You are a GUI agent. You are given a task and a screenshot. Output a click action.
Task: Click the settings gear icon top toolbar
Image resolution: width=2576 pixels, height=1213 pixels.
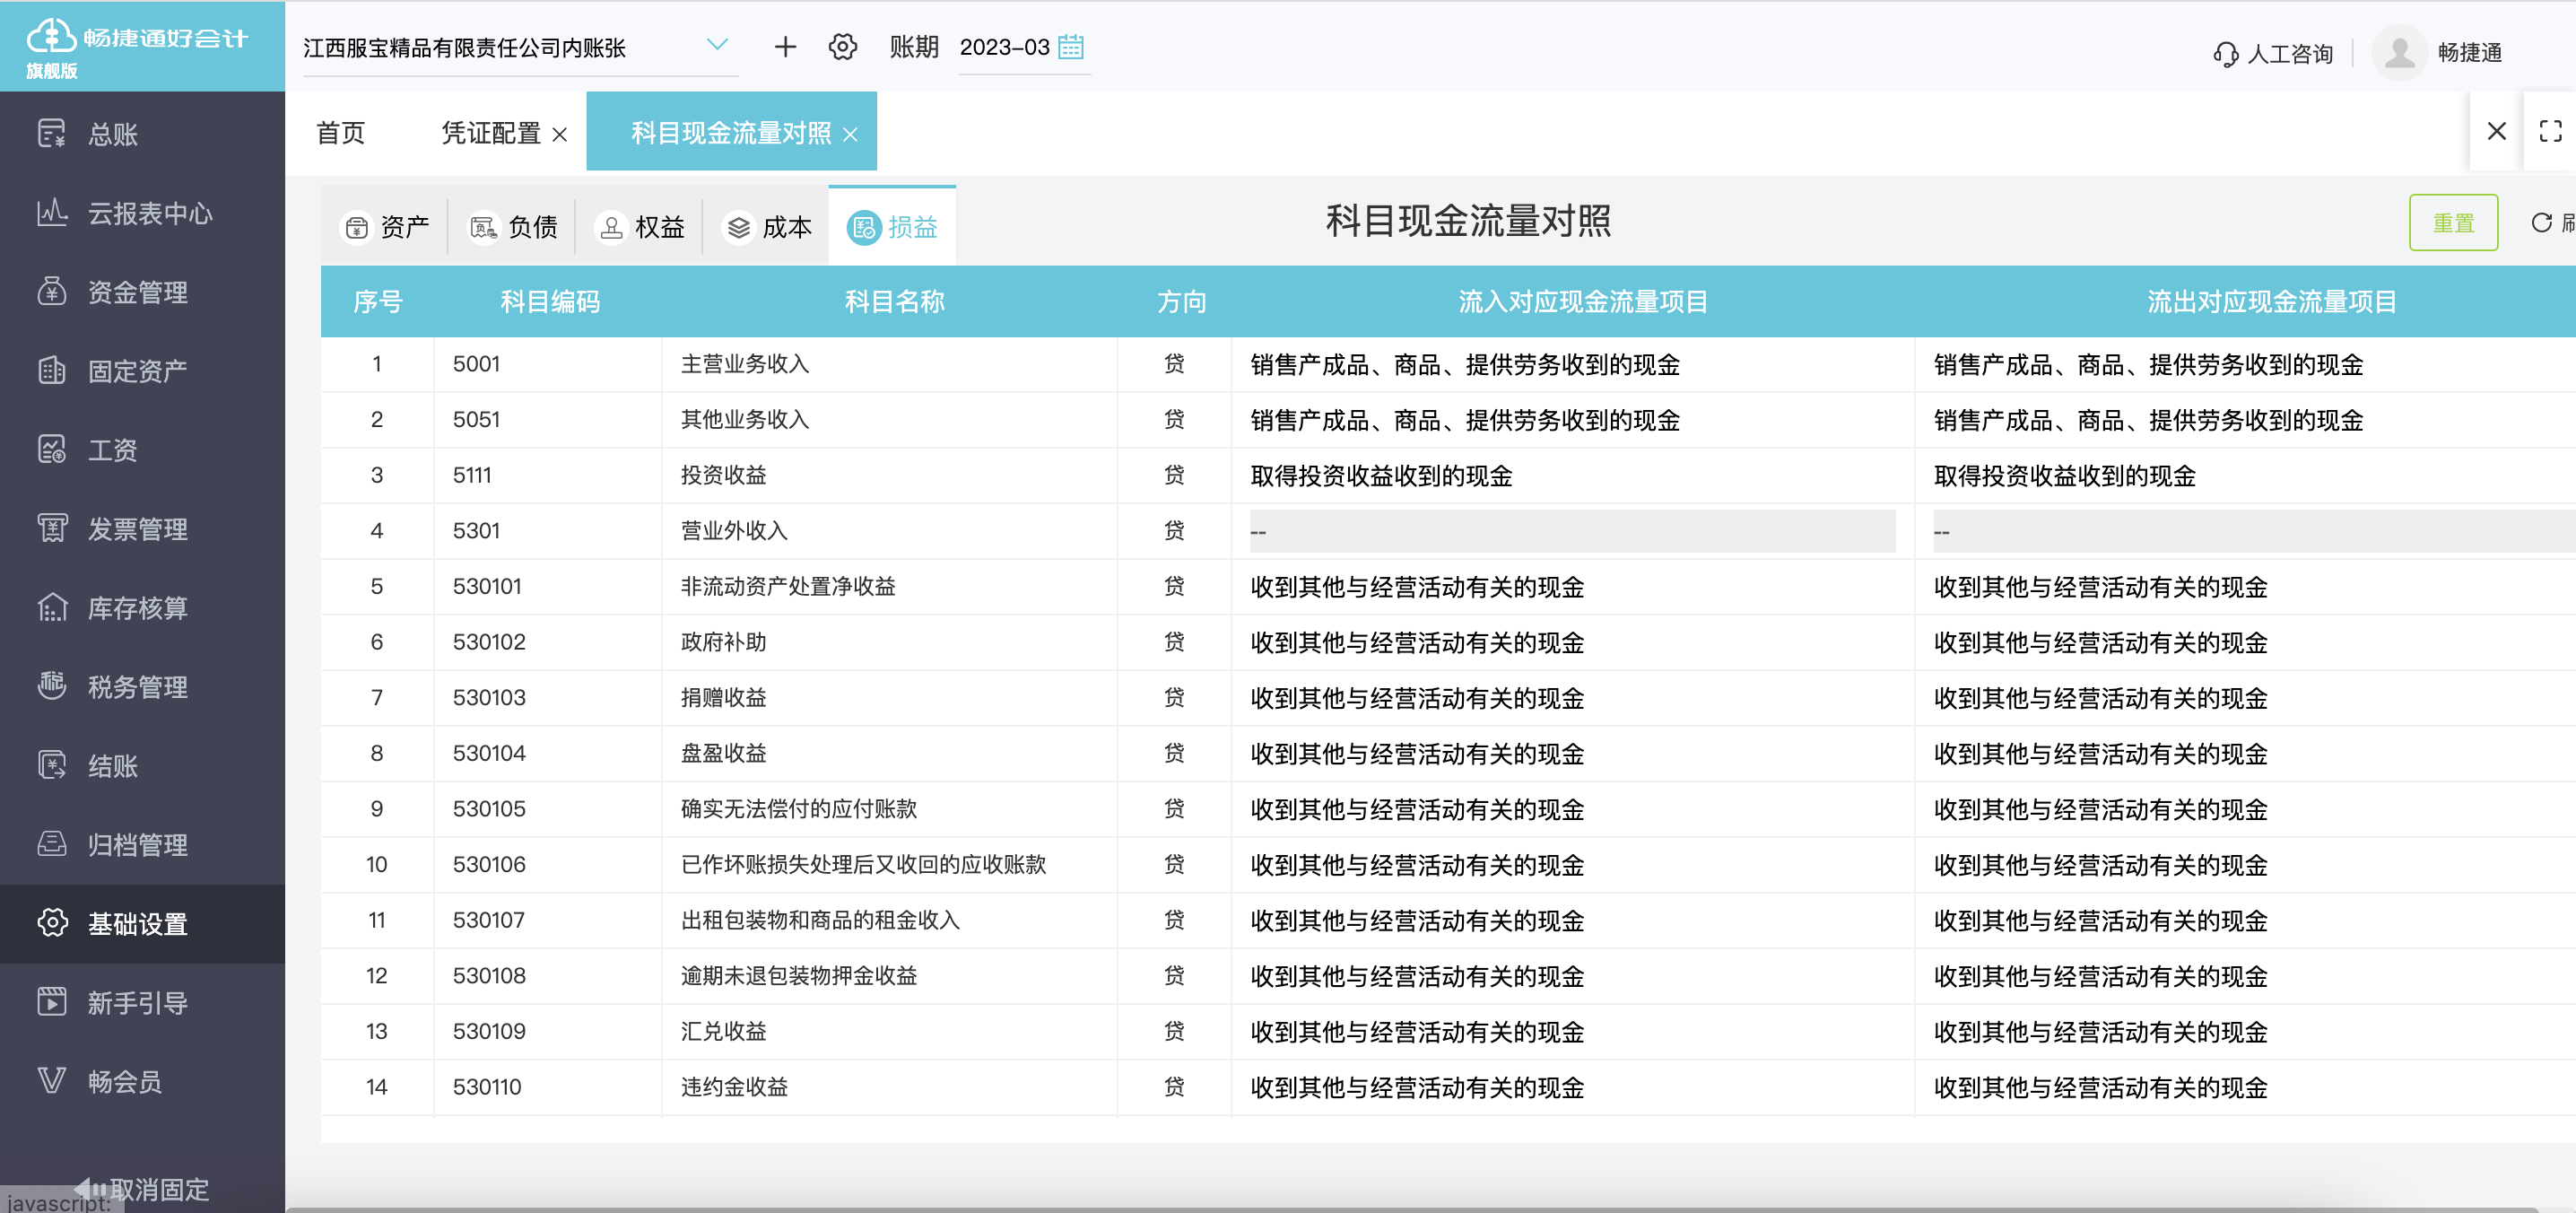(x=840, y=46)
